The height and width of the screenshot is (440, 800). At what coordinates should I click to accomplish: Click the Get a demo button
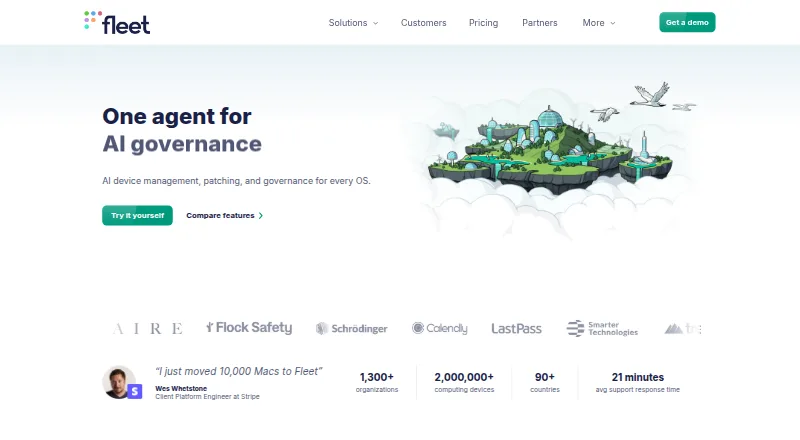coord(687,22)
